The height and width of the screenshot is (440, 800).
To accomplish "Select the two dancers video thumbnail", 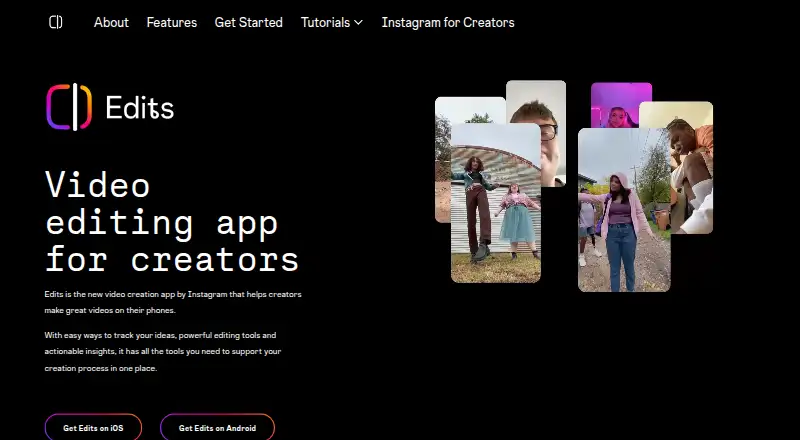I will pos(495,203).
